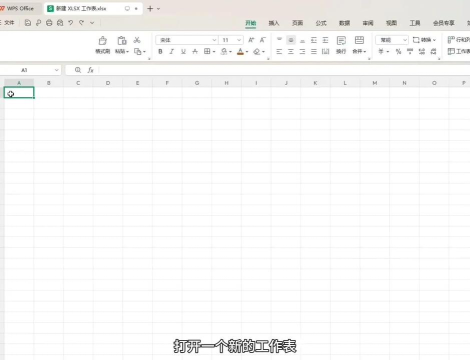Toggle Bold formatting
Viewport: 470px width, 360px height.
160,52
